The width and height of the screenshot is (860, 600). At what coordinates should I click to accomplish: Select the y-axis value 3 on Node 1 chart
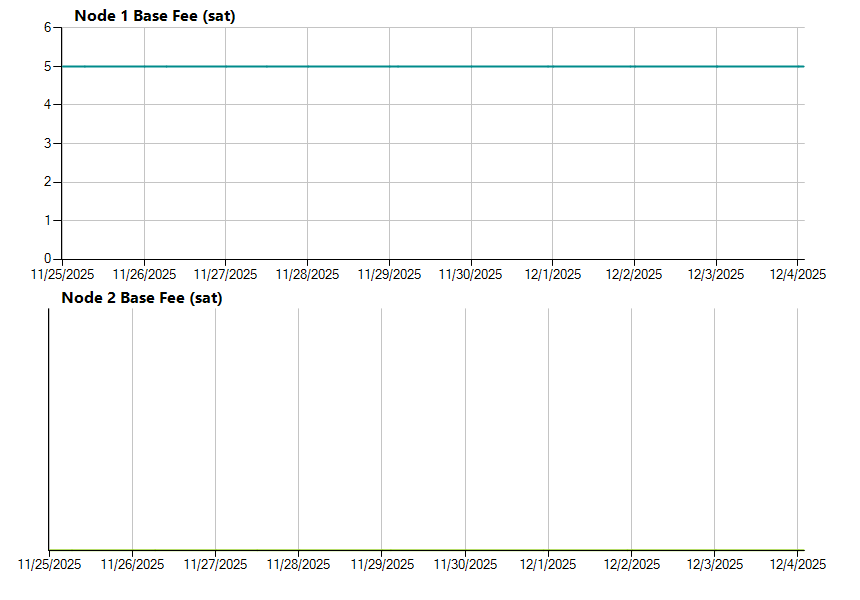click(47, 143)
